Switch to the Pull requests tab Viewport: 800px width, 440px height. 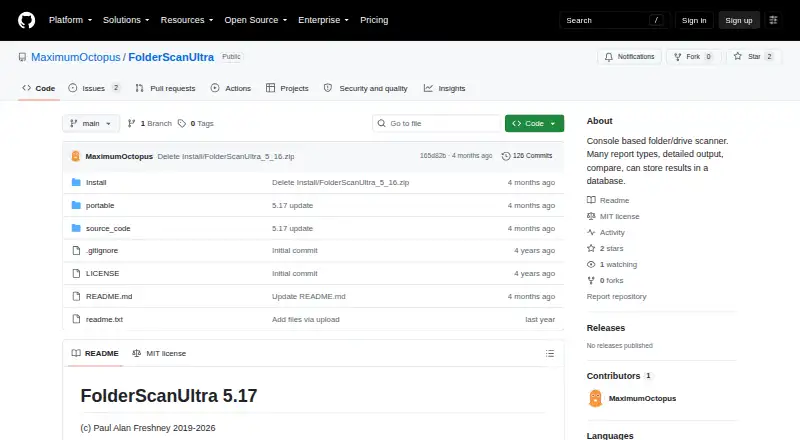[x=165, y=88]
